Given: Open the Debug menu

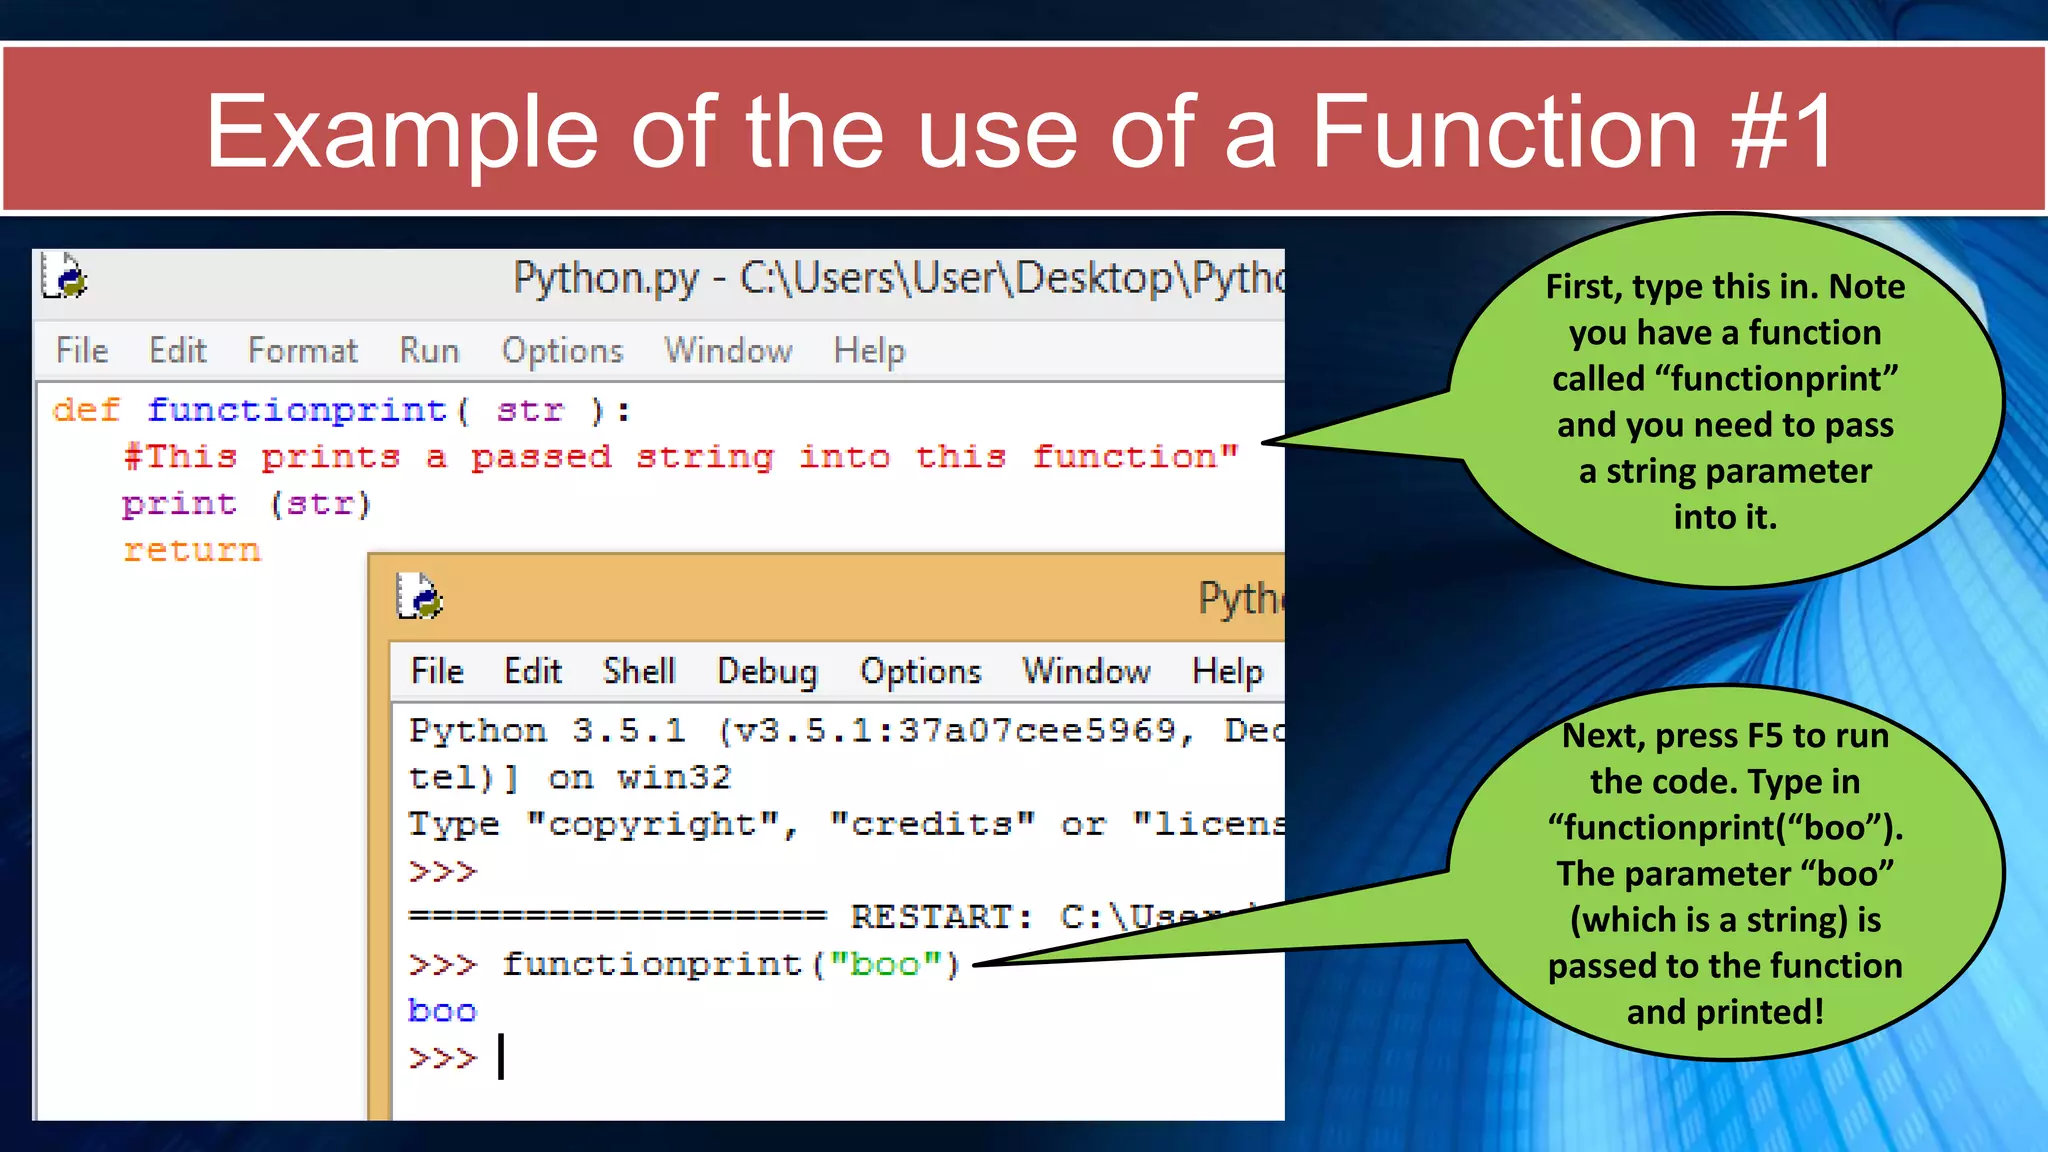Looking at the screenshot, I should (767, 671).
